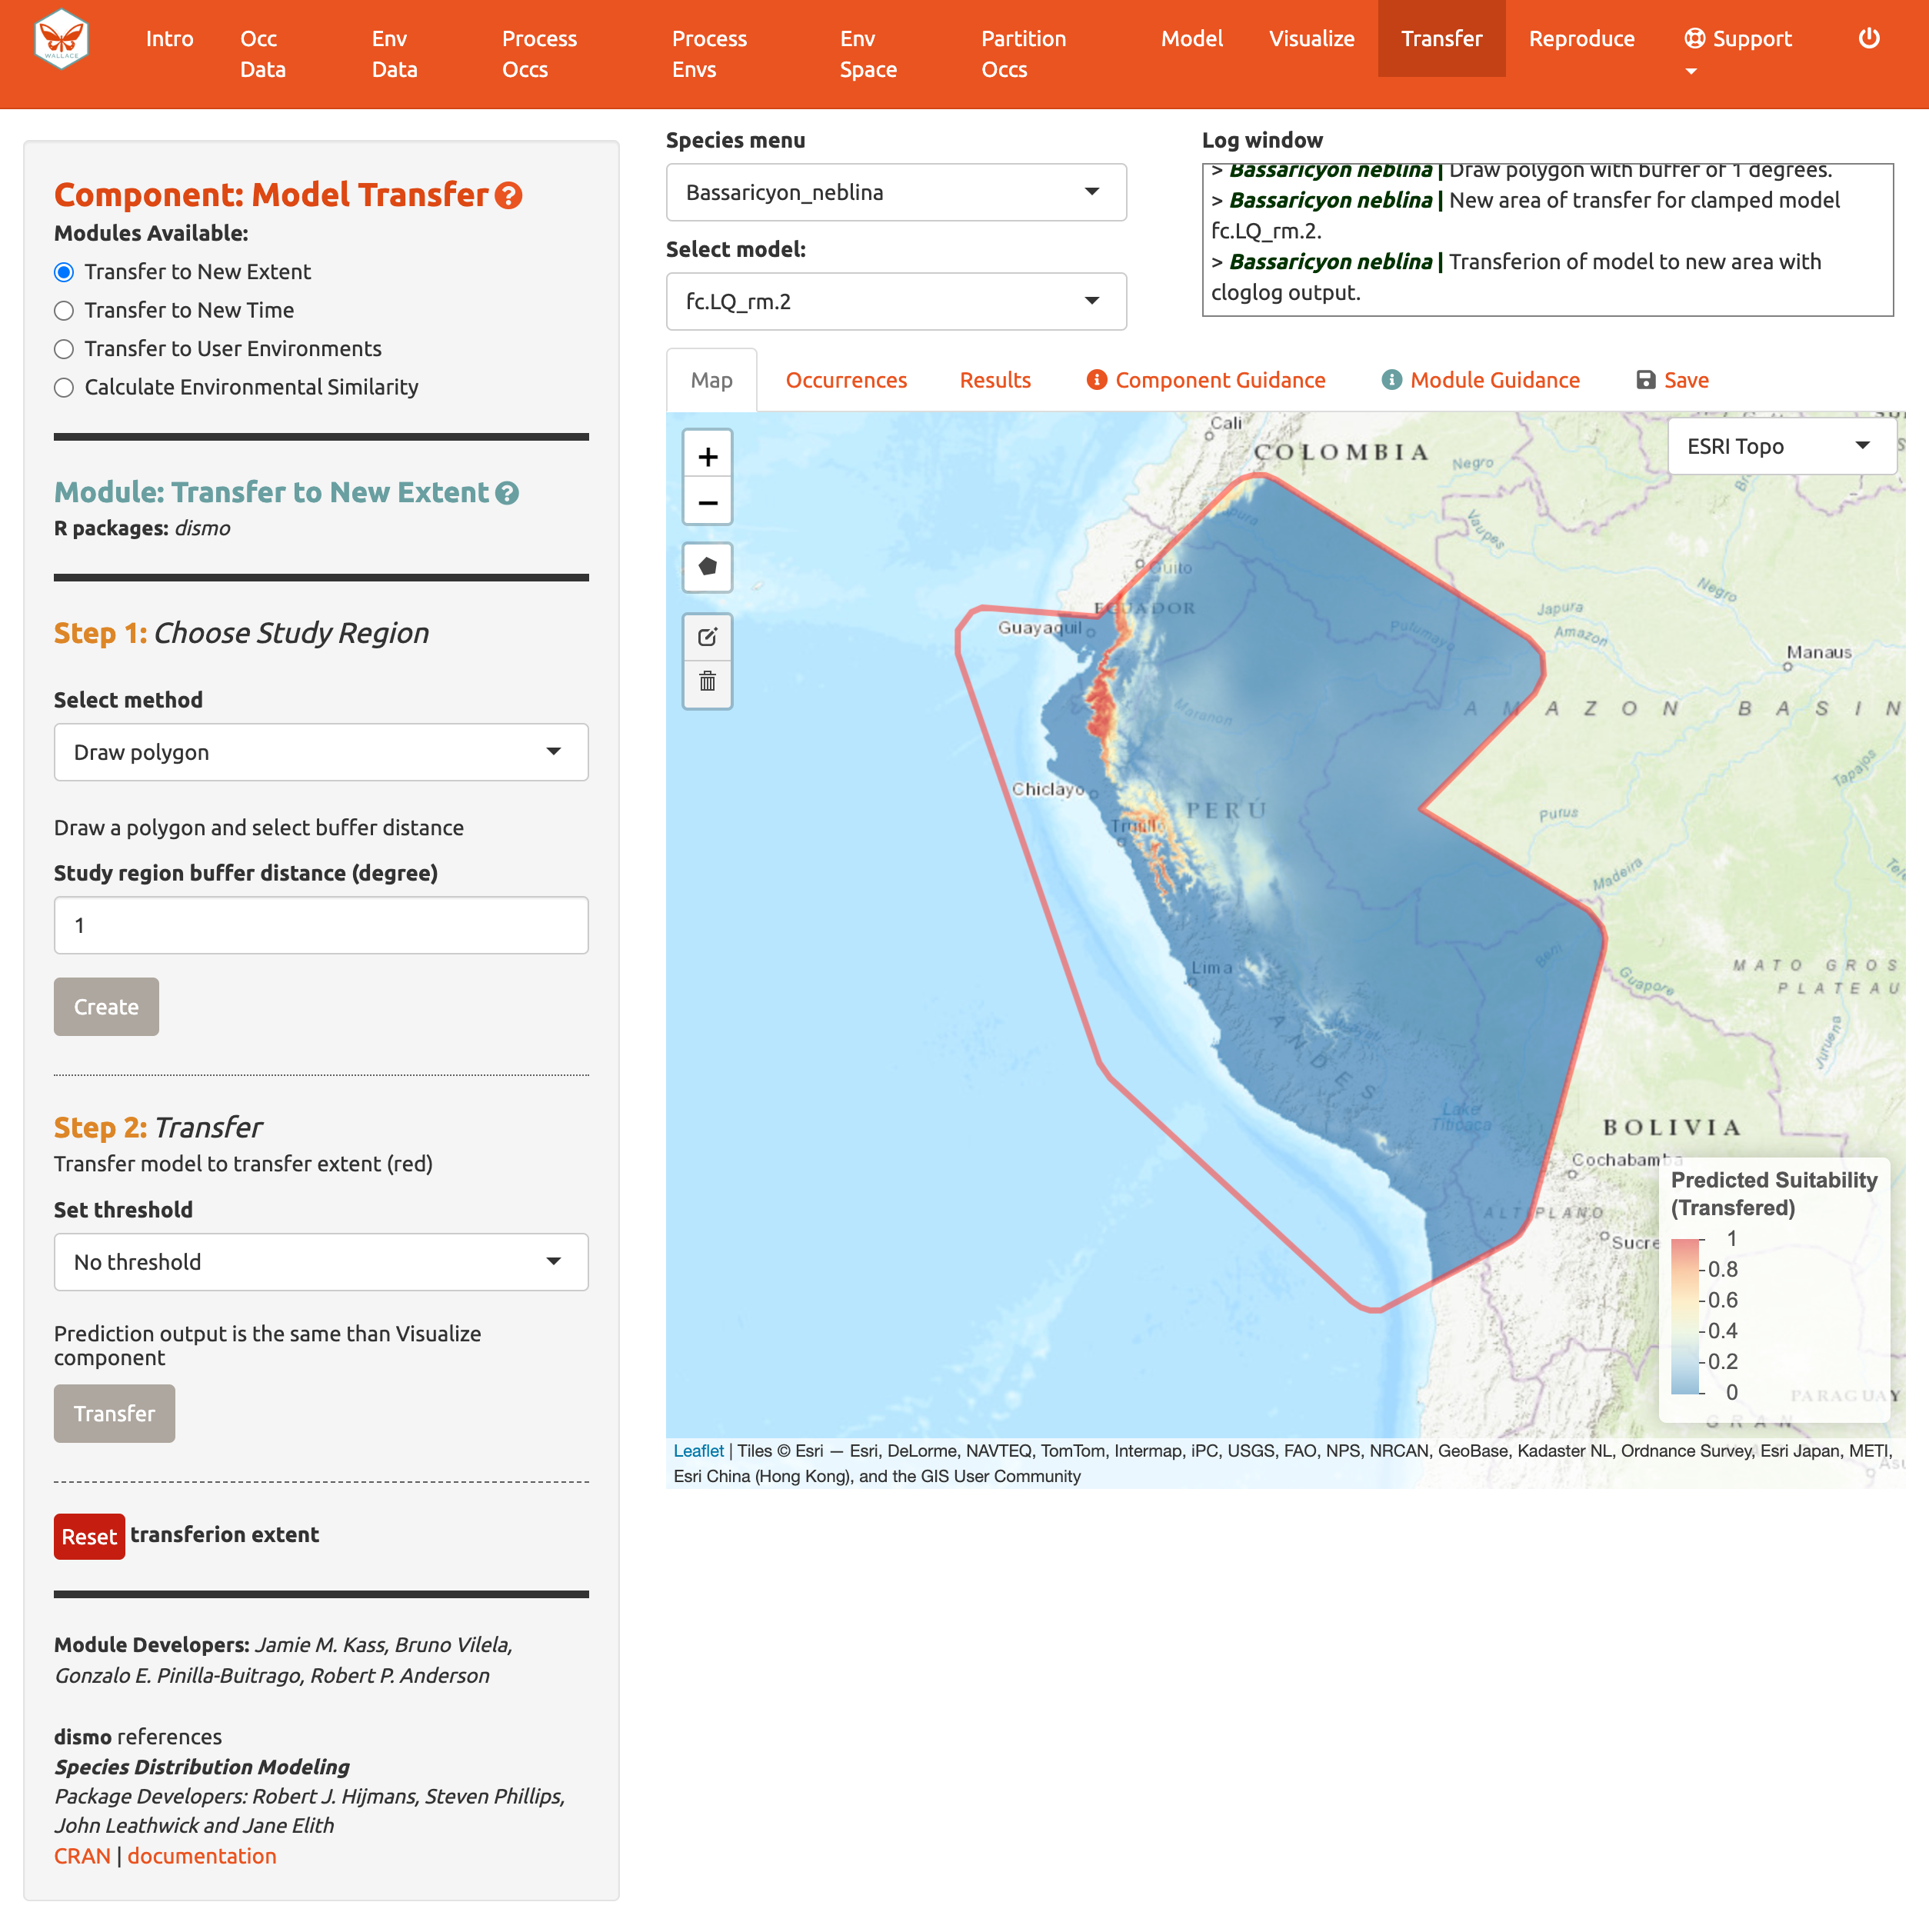Click the buffer distance input field
The height and width of the screenshot is (1932, 1929).
(320, 925)
